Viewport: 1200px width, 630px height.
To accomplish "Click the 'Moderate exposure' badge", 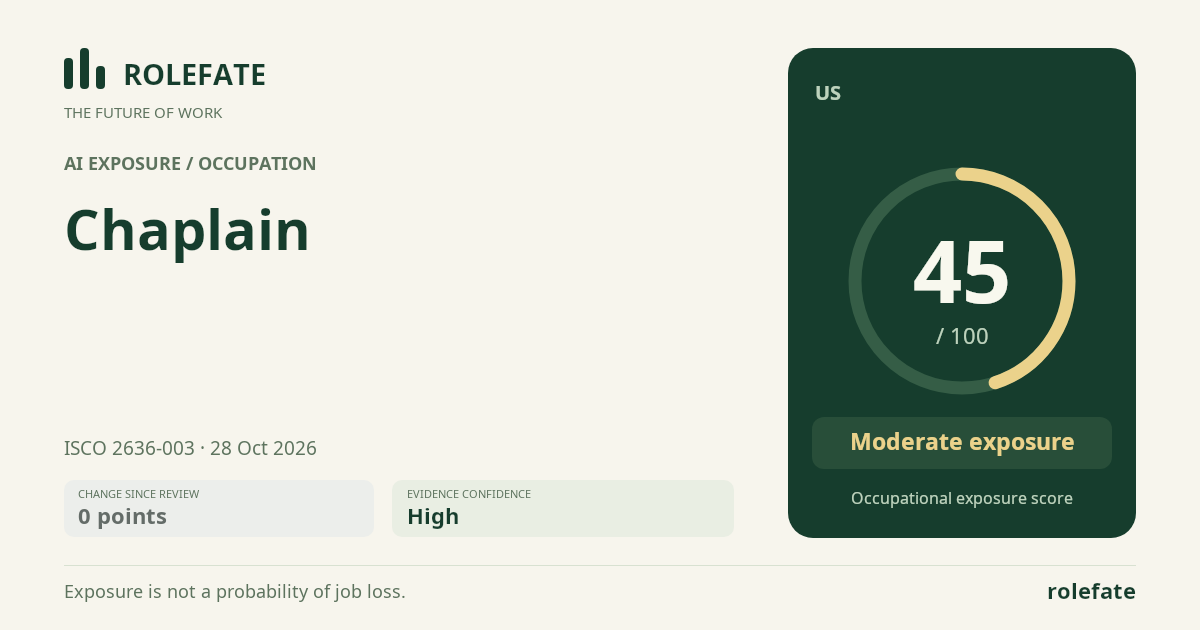I will tap(962, 443).
